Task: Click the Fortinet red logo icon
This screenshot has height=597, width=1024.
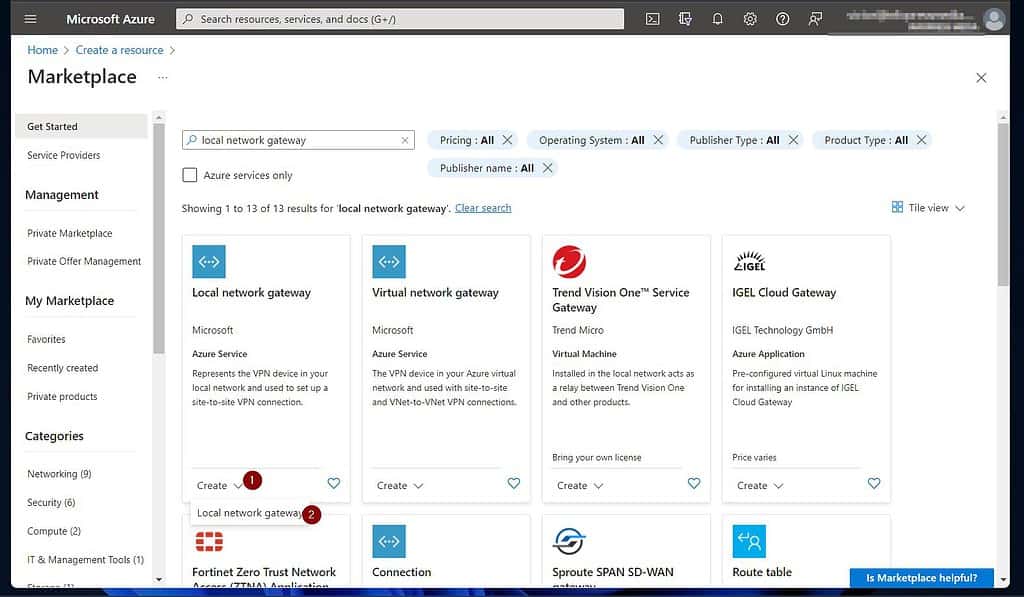Action: coord(209,541)
